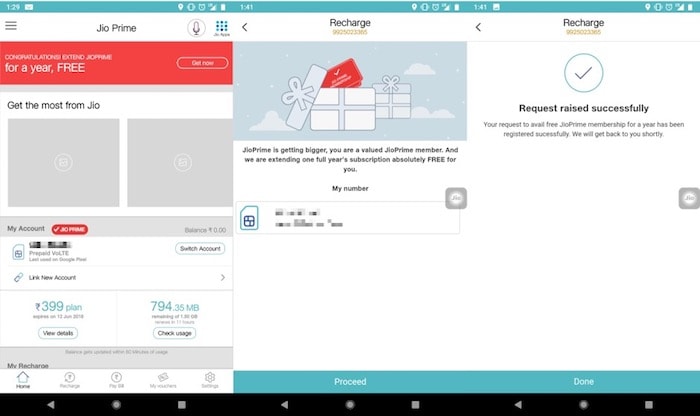This screenshot has height=416, width=700.
Task: Switch to the Recharge bottom tab
Action: 70,381
